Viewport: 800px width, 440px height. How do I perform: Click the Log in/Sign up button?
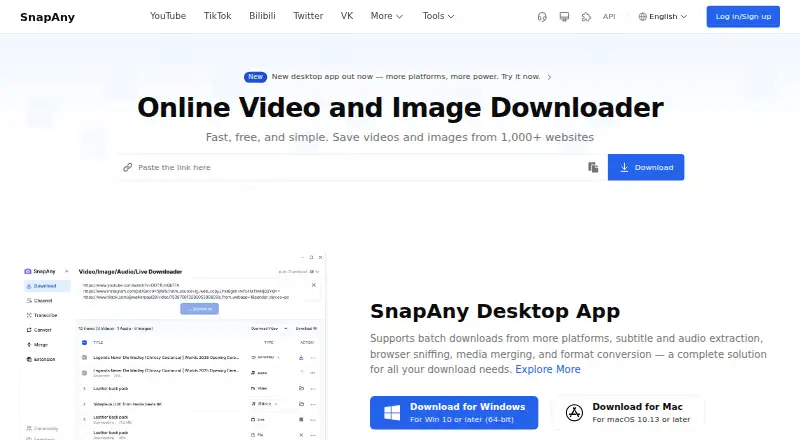tap(743, 17)
